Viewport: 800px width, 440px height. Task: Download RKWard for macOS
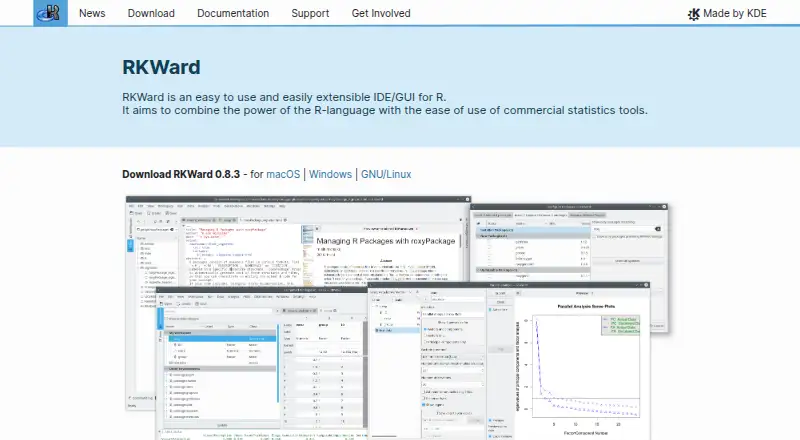pyautogui.click(x=283, y=174)
